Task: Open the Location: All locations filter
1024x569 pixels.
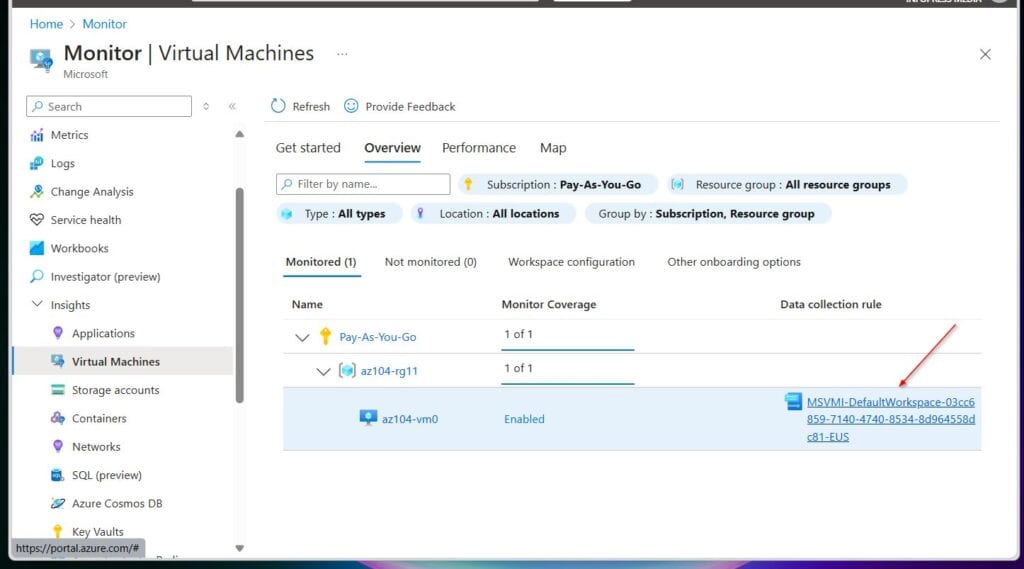Action: pyautogui.click(x=493, y=214)
